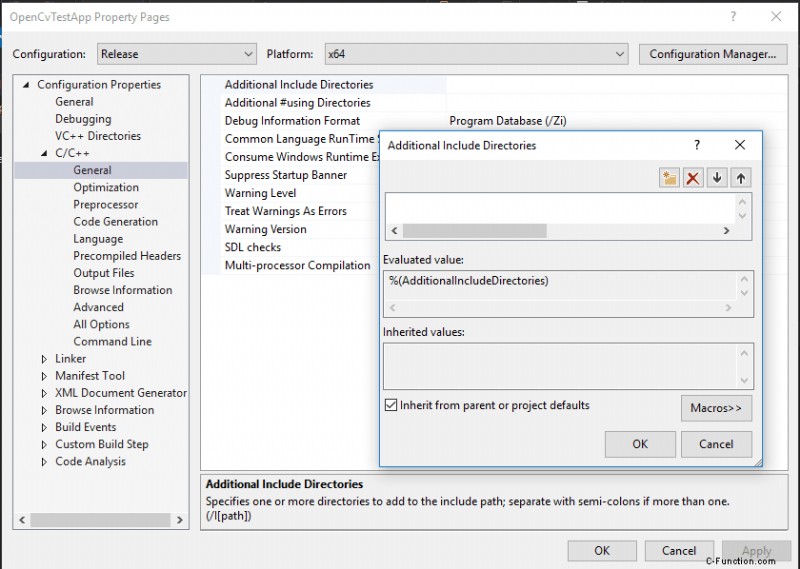Click Move Line Down arrow icon
Image resolution: width=800 pixels, height=569 pixels.
click(717, 178)
